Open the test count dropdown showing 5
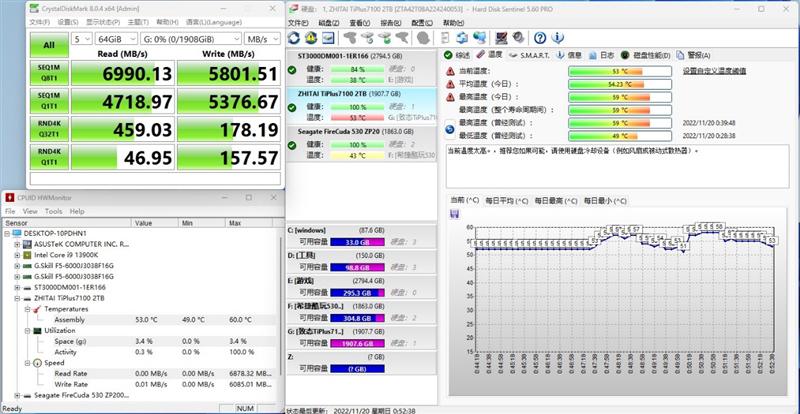 click(x=81, y=38)
